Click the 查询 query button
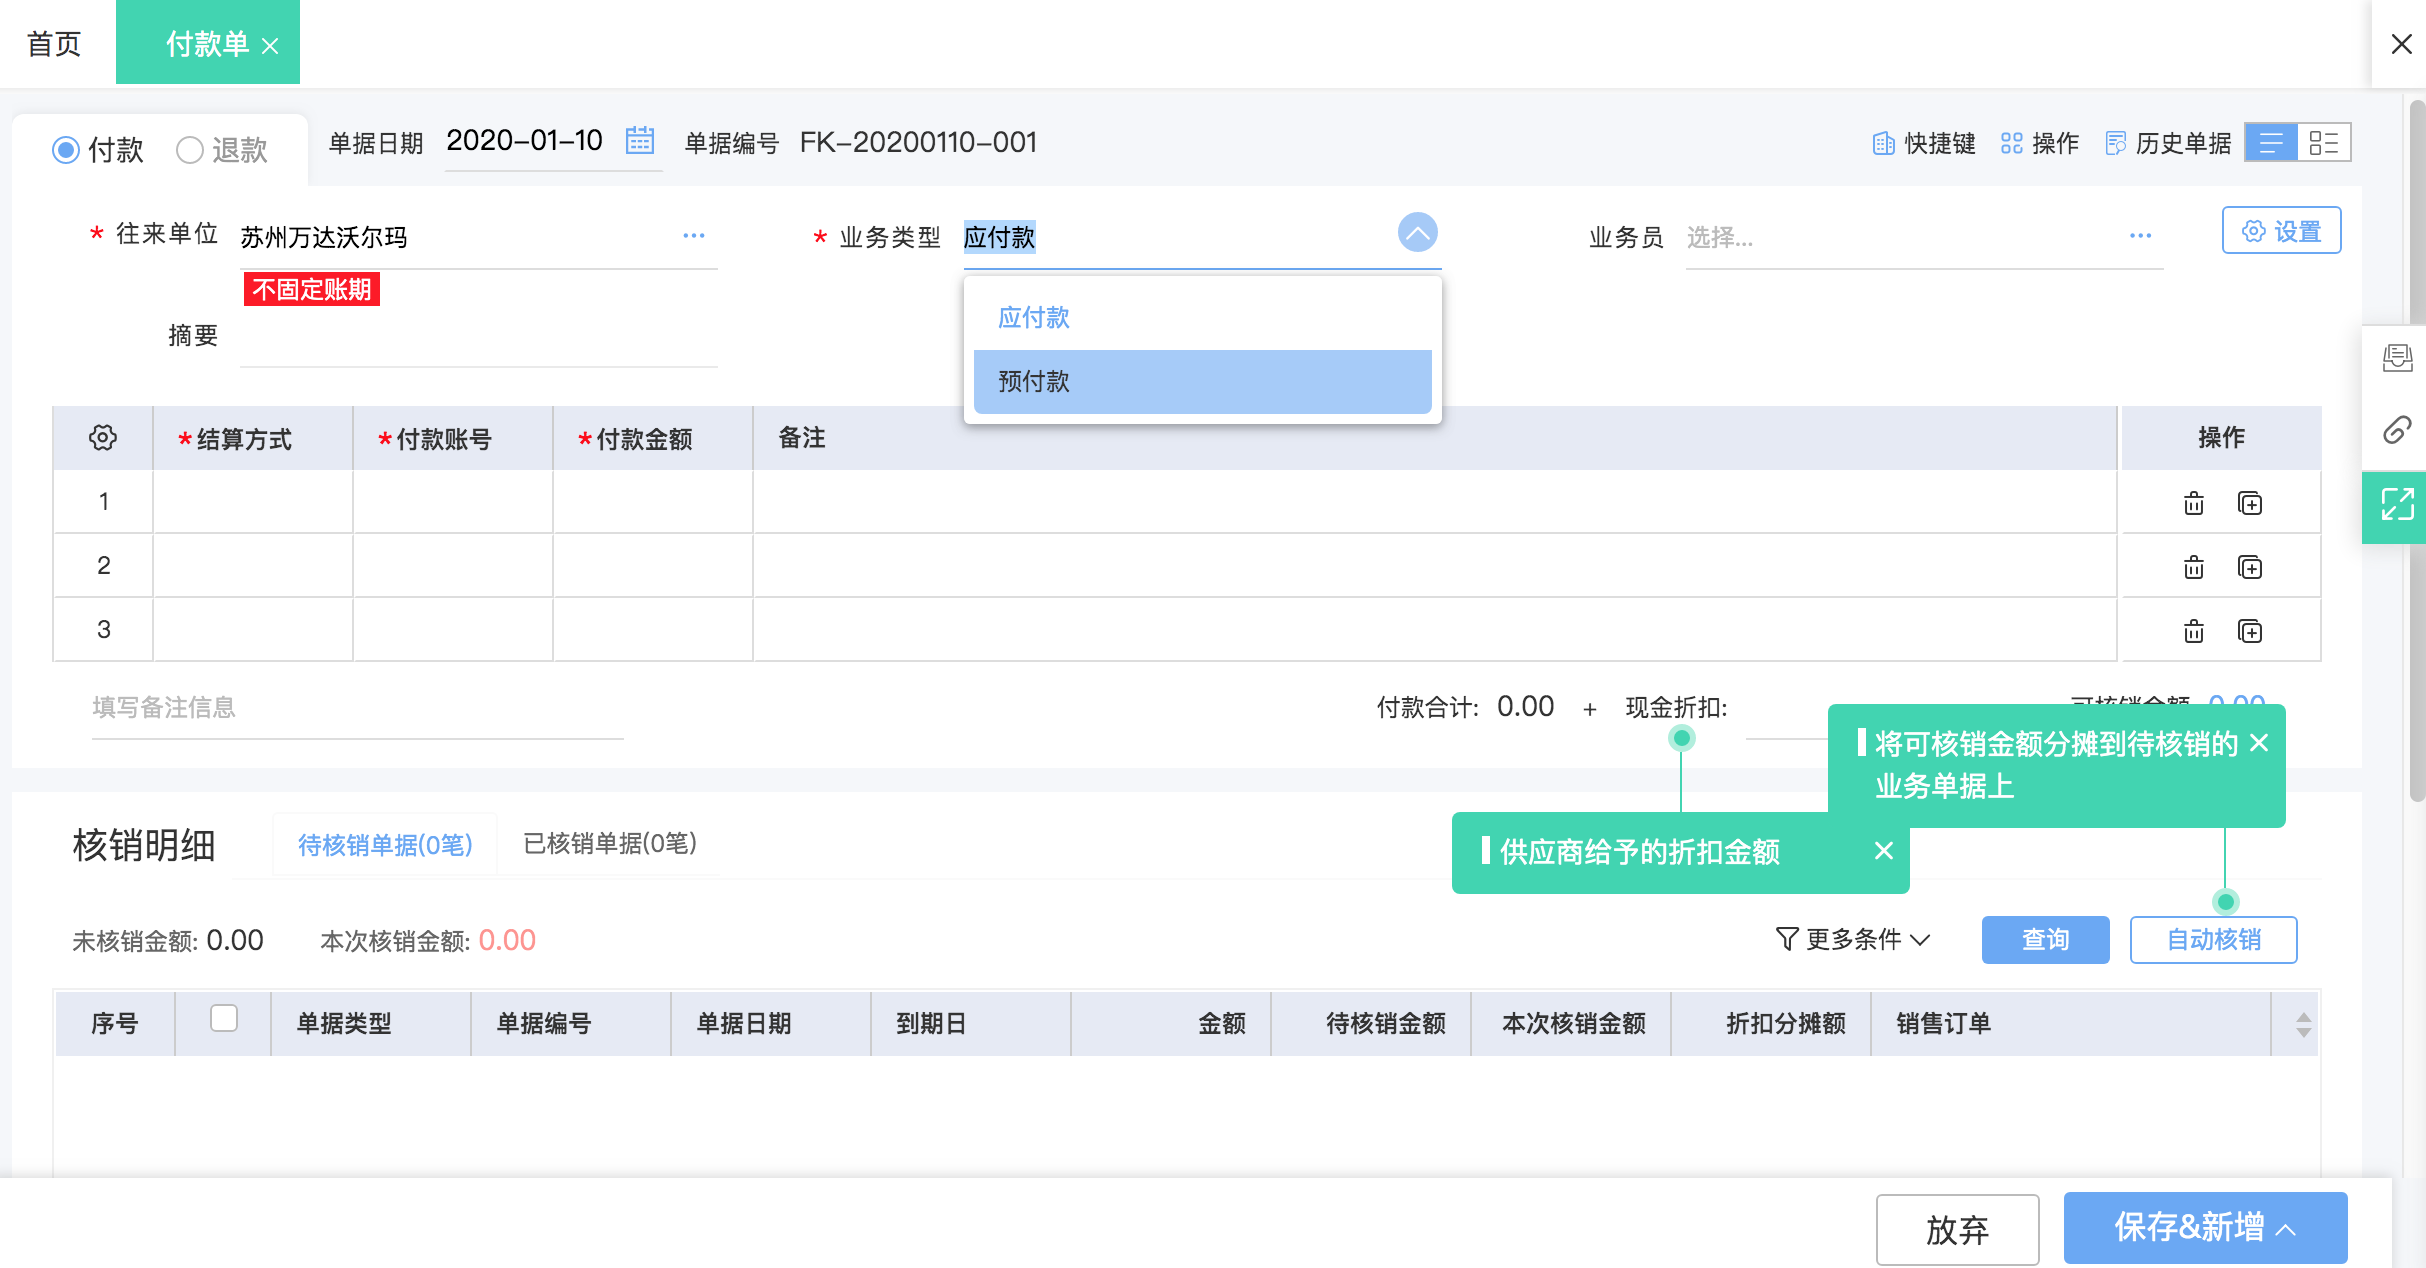 [x=2049, y=941]
